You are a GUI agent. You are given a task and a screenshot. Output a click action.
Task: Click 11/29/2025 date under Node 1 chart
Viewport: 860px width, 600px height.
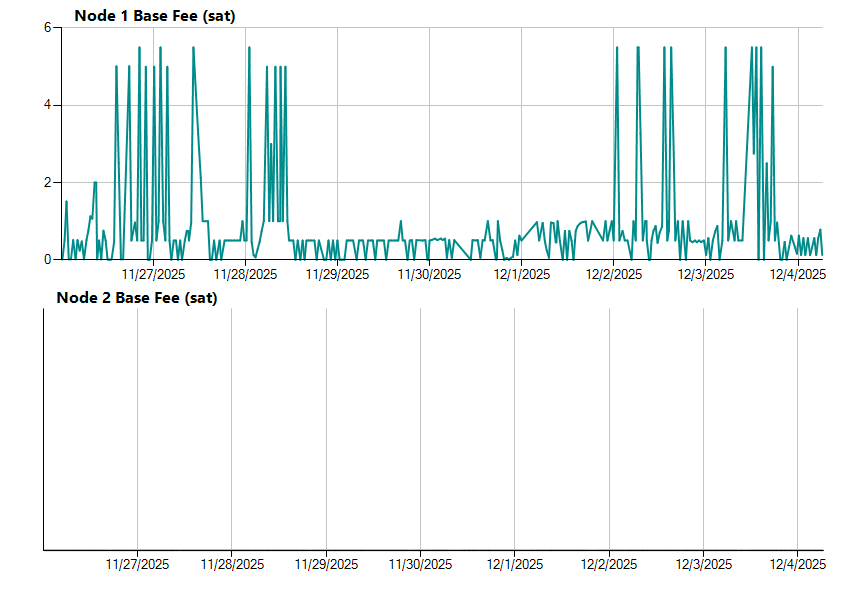tap(337, 273)
